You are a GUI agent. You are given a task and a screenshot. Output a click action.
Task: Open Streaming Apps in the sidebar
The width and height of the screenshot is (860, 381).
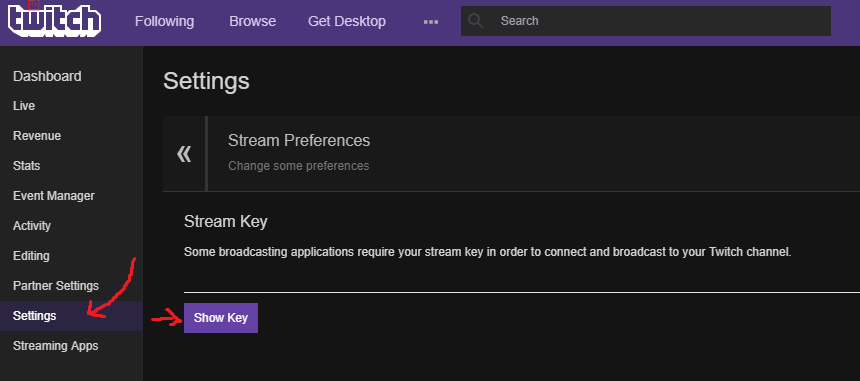(55, 346)
